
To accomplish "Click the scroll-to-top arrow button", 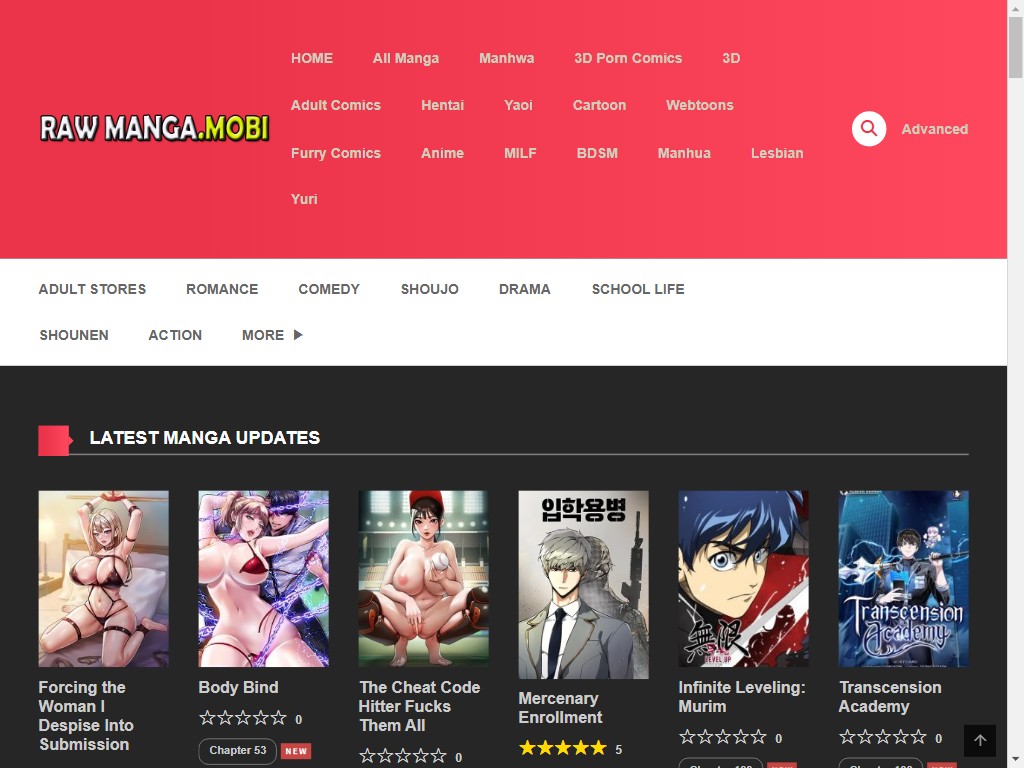I will [x=980, y=740].
